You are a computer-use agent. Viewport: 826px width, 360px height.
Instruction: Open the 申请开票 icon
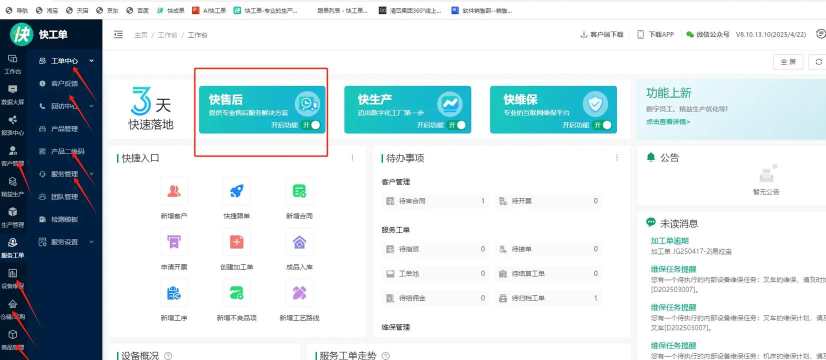pyautogui.click(x=174, y=242)
